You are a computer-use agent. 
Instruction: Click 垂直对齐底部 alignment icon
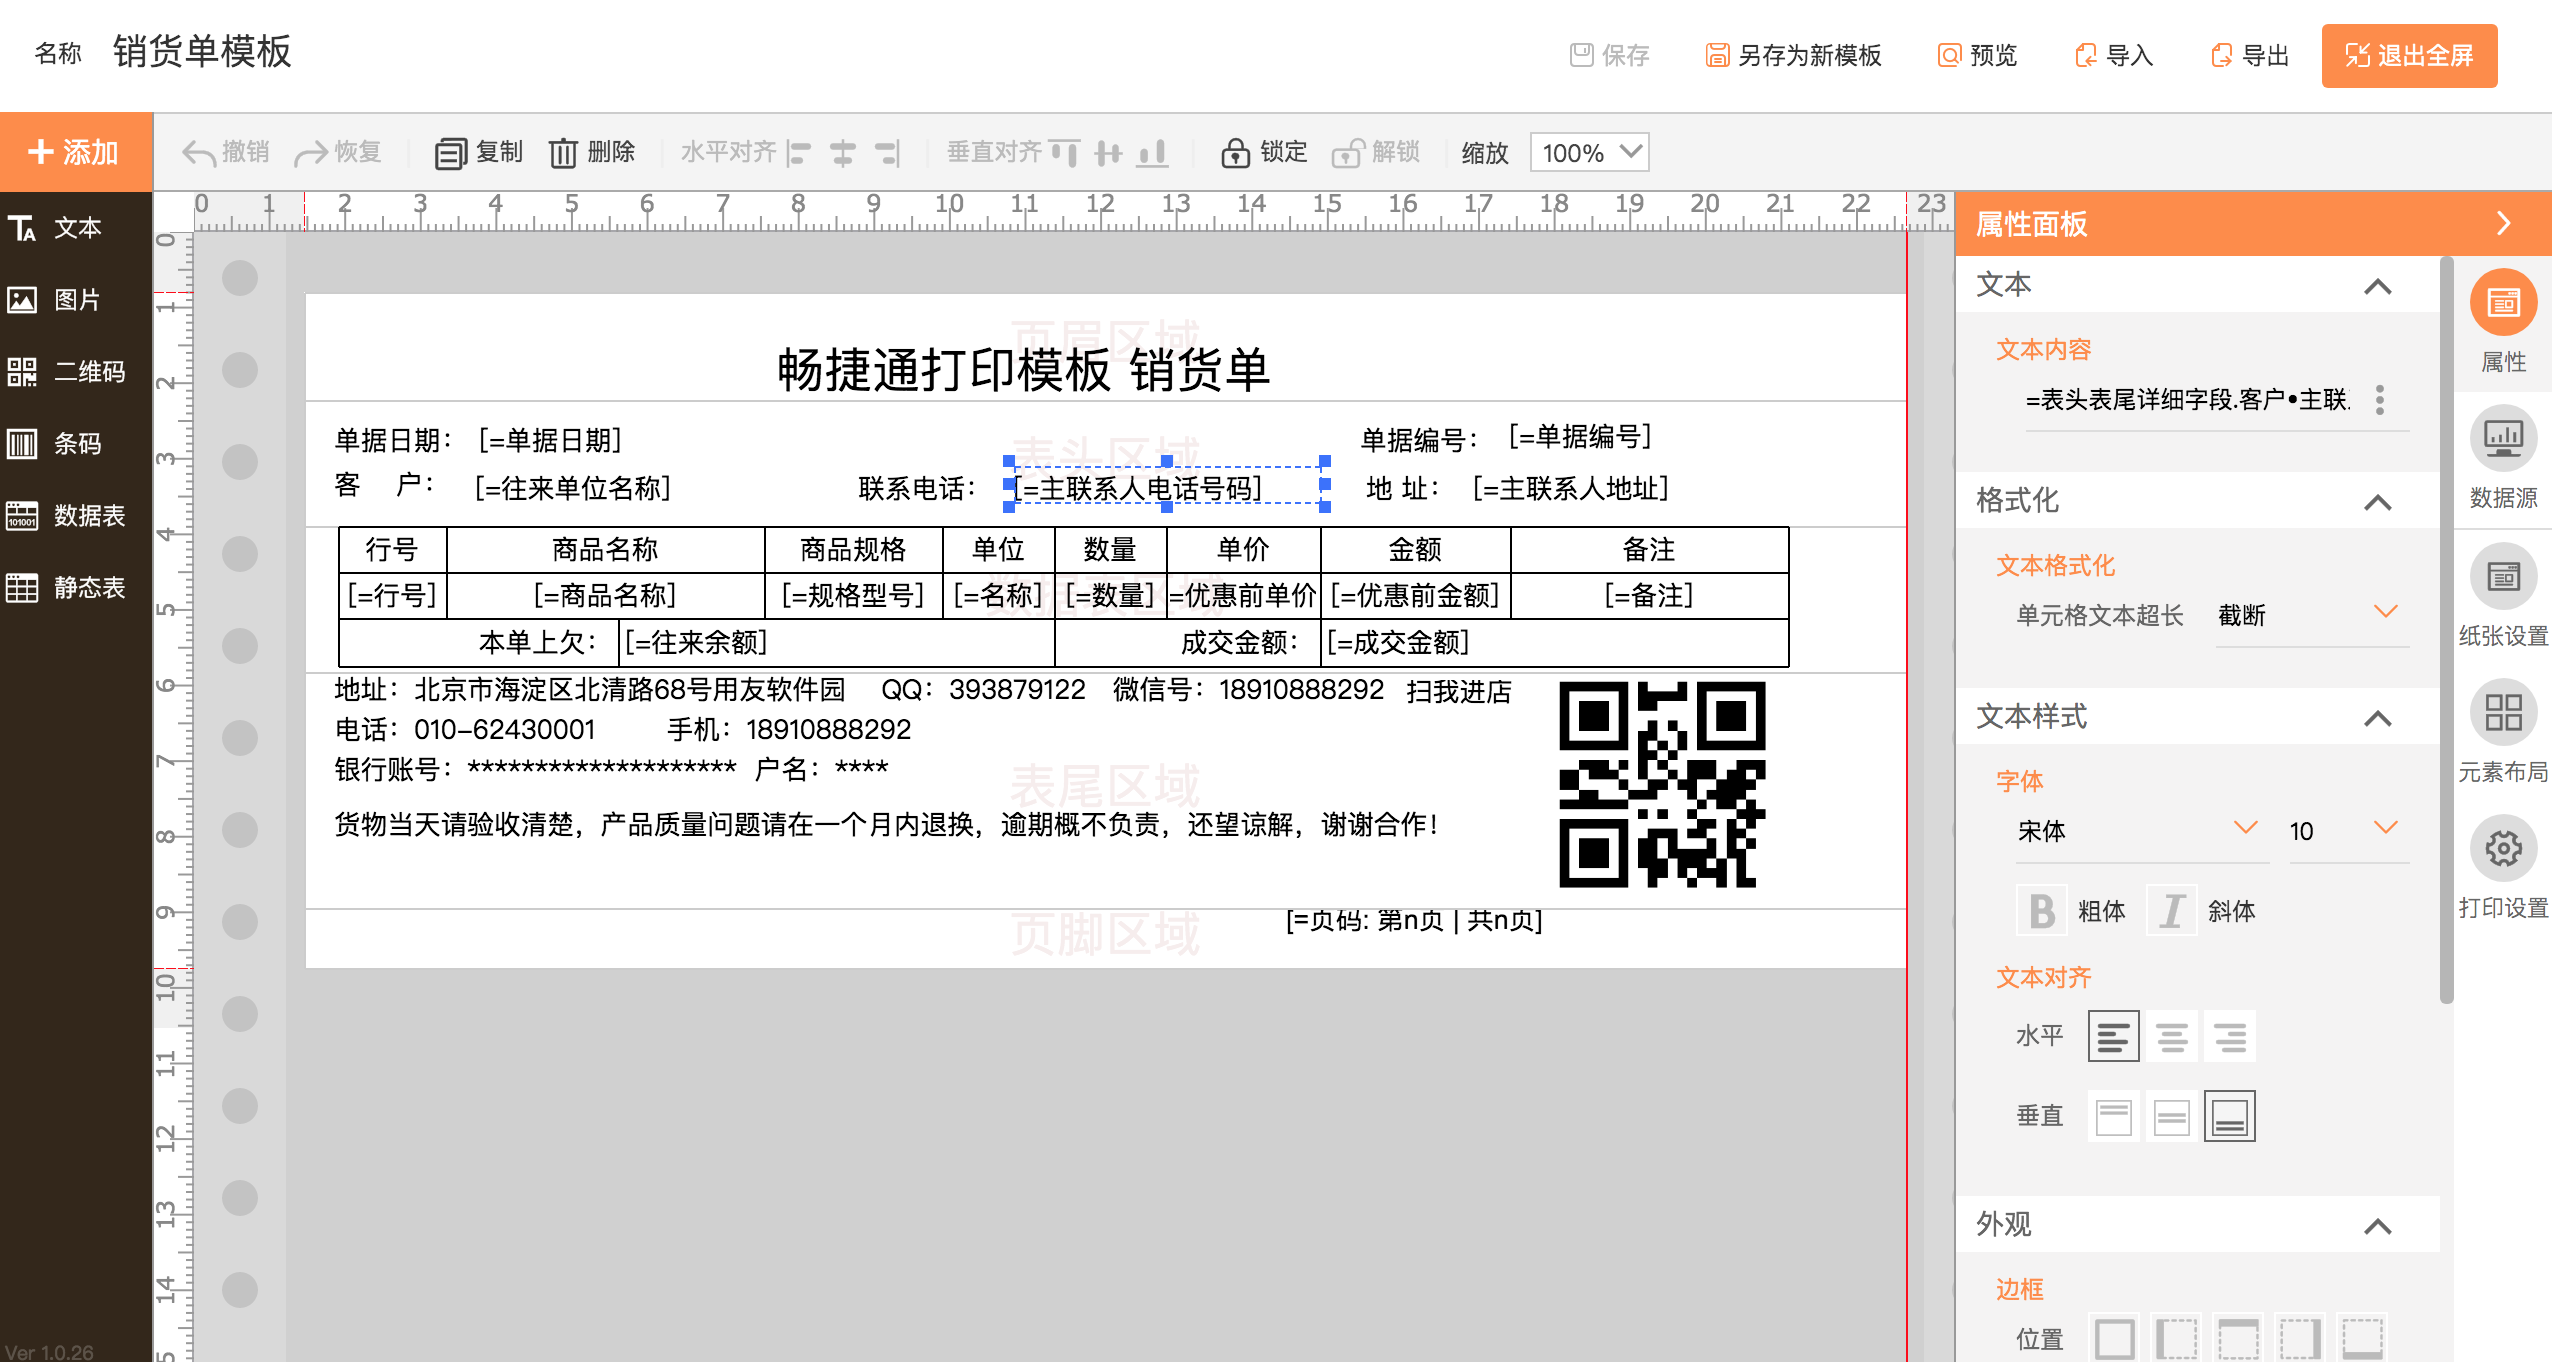point(2231,1116)
